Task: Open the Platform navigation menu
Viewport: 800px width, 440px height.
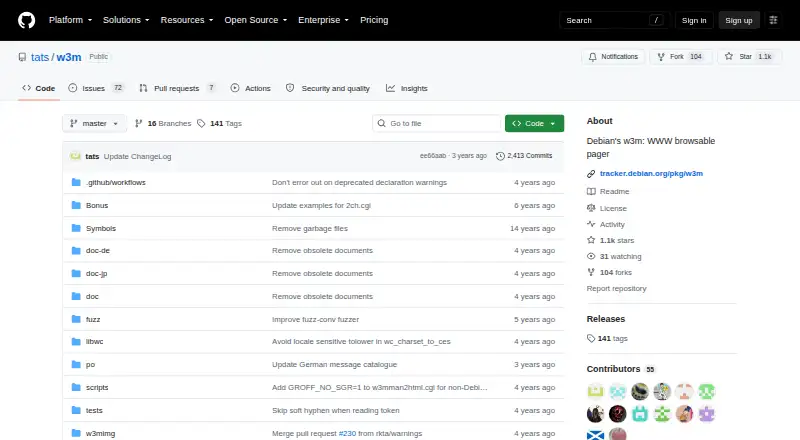Action: [70, 20]
